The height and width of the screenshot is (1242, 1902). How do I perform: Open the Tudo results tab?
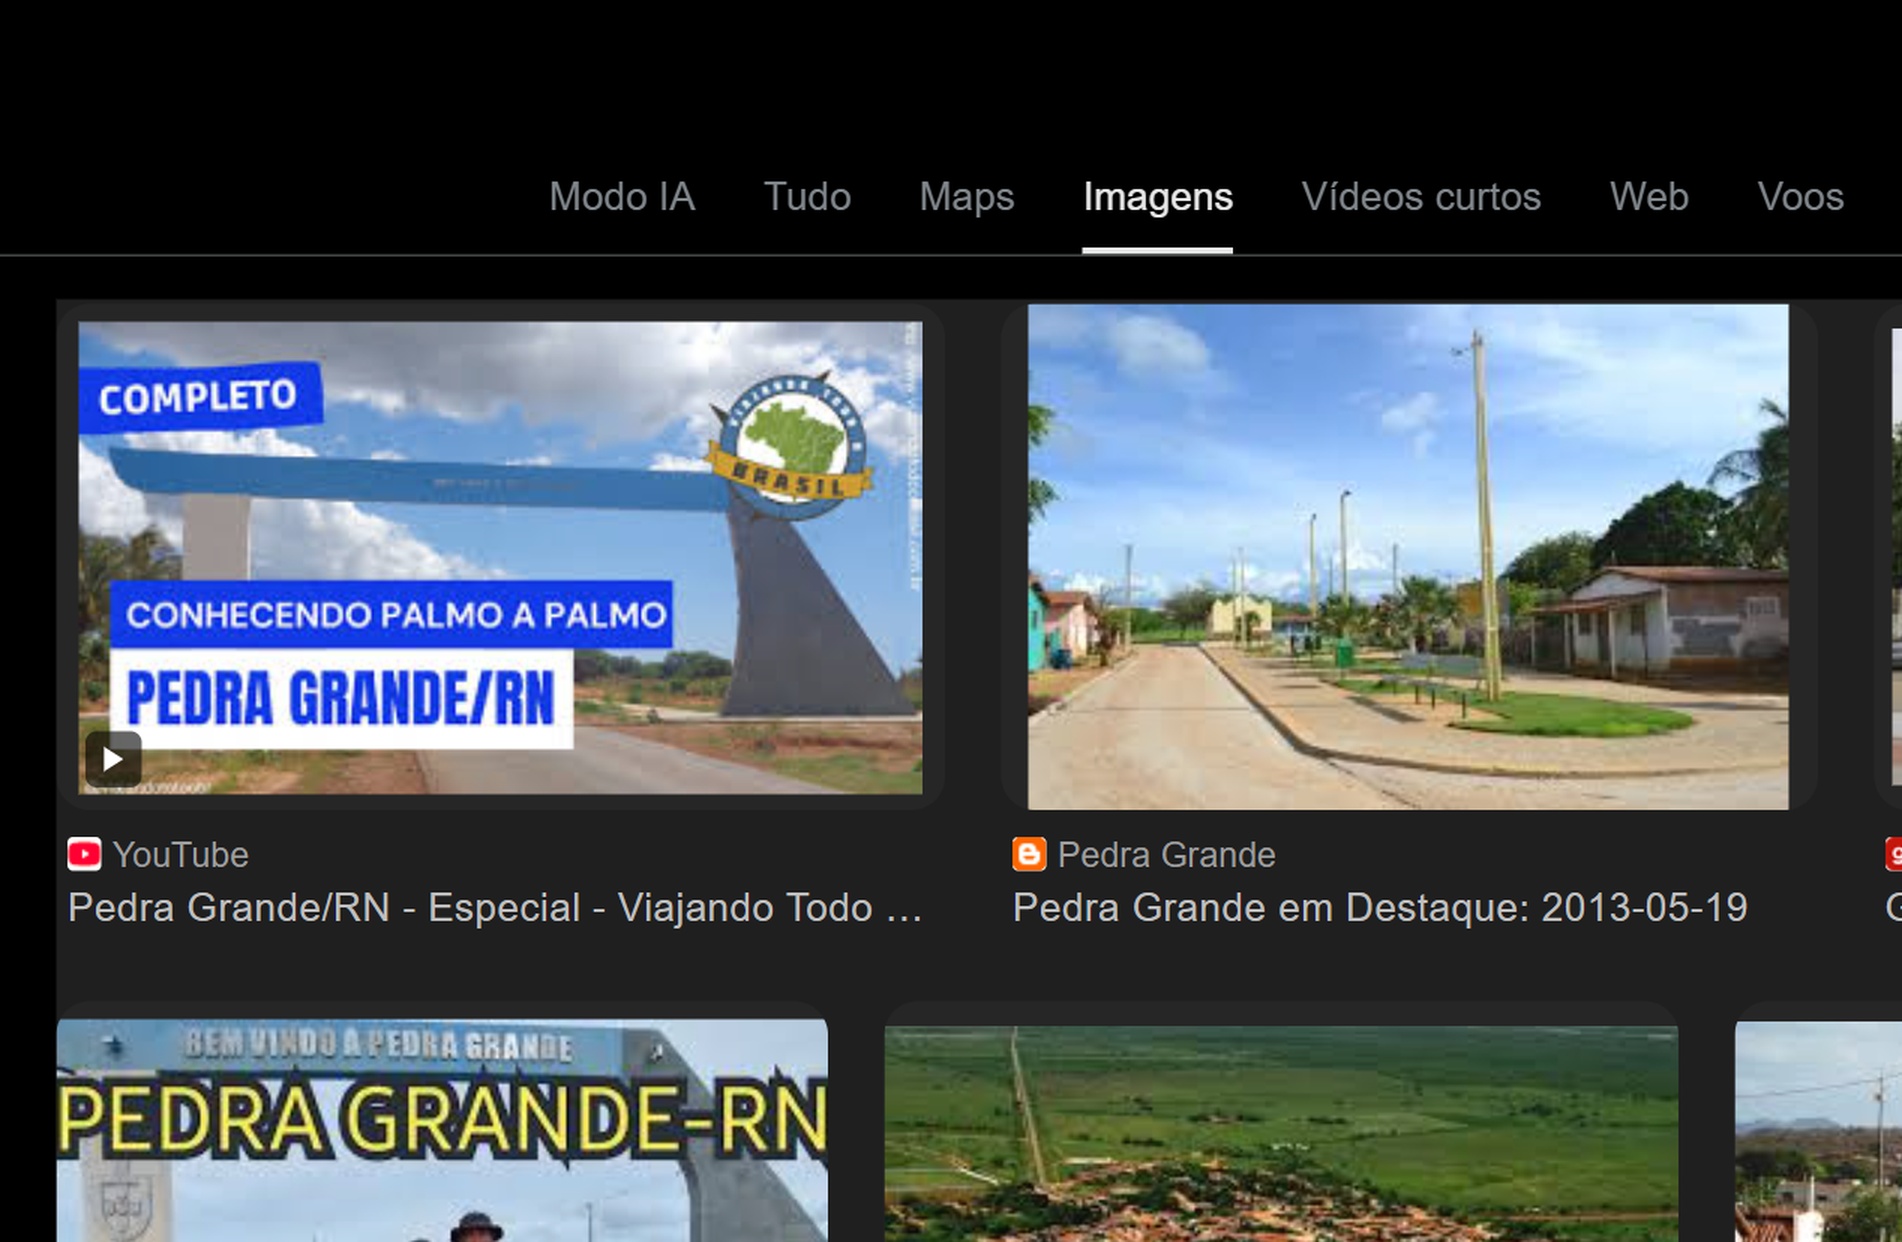[807, 197]
